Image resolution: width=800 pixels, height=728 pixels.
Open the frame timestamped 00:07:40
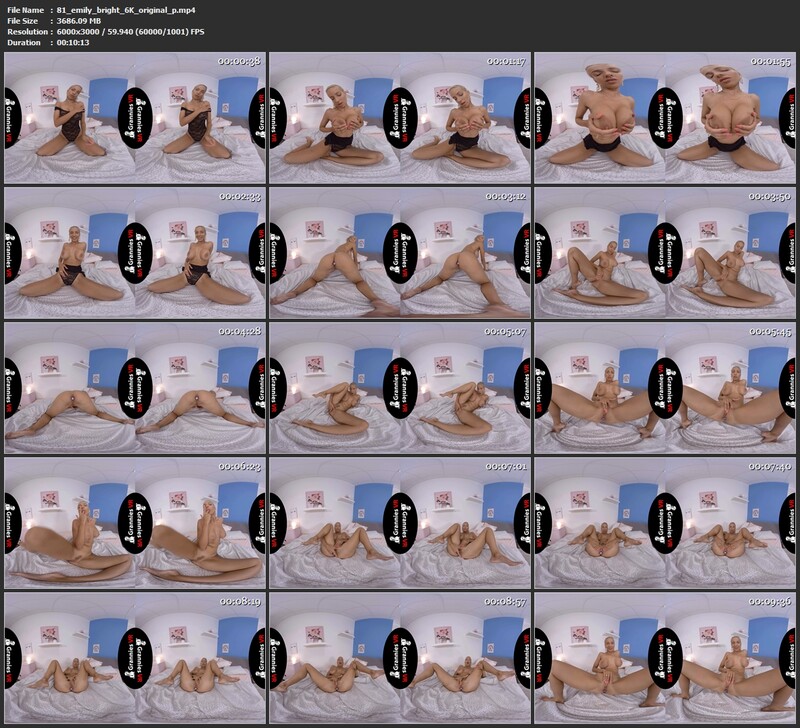click(664, 520)
